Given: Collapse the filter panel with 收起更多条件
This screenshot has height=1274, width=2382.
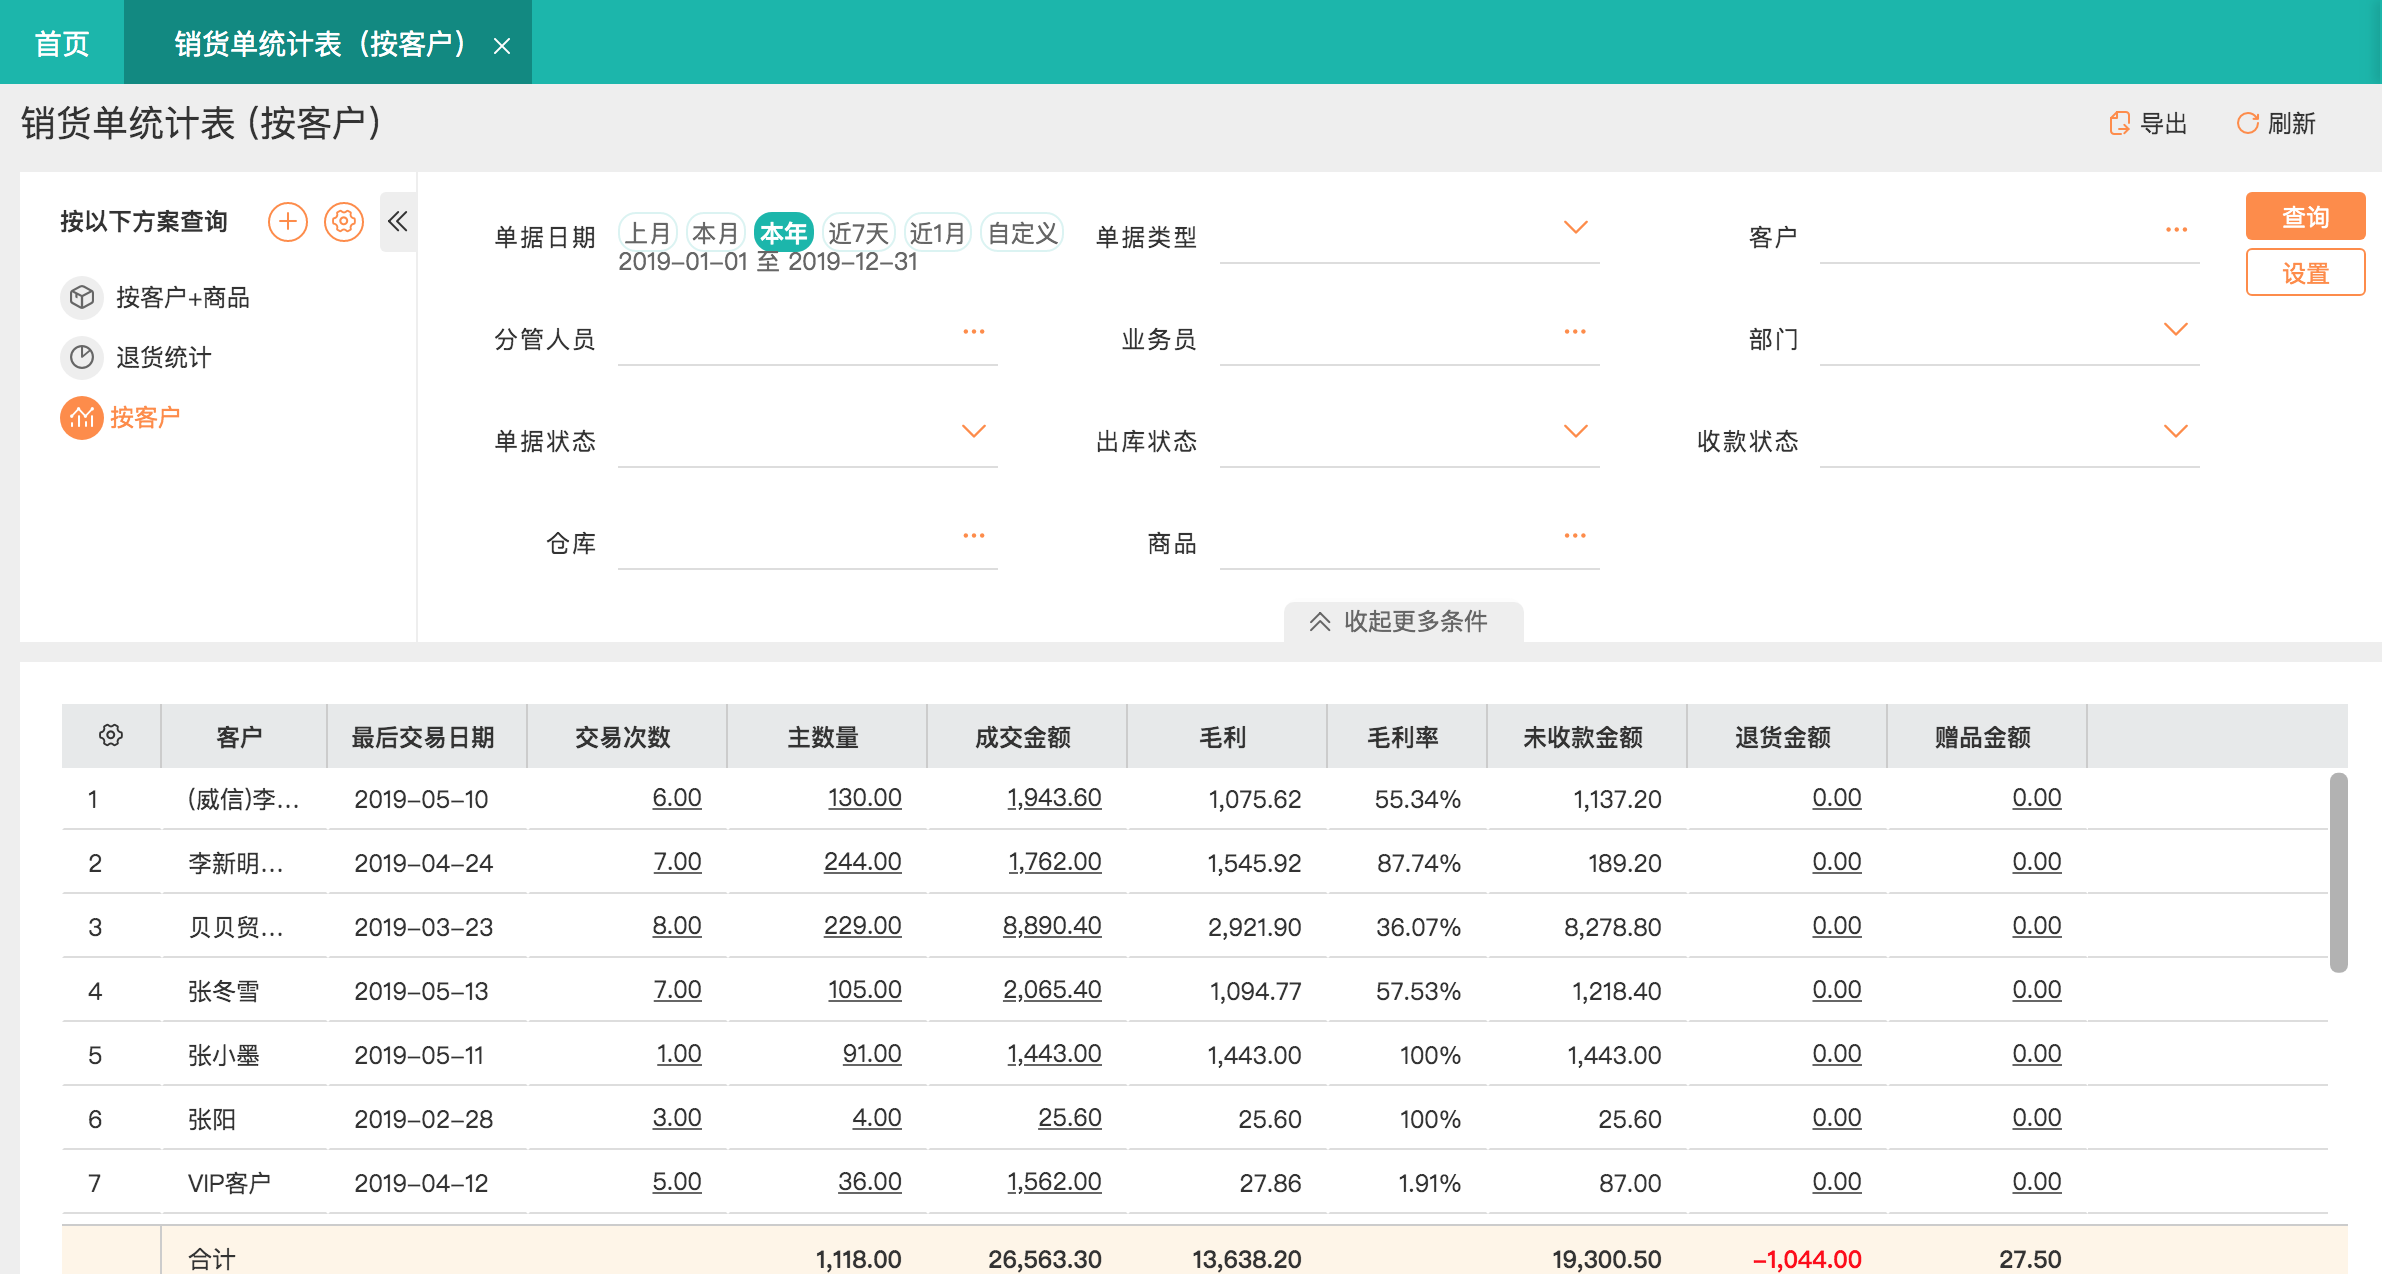Looking at the screenshot, I should (1394, 619).
